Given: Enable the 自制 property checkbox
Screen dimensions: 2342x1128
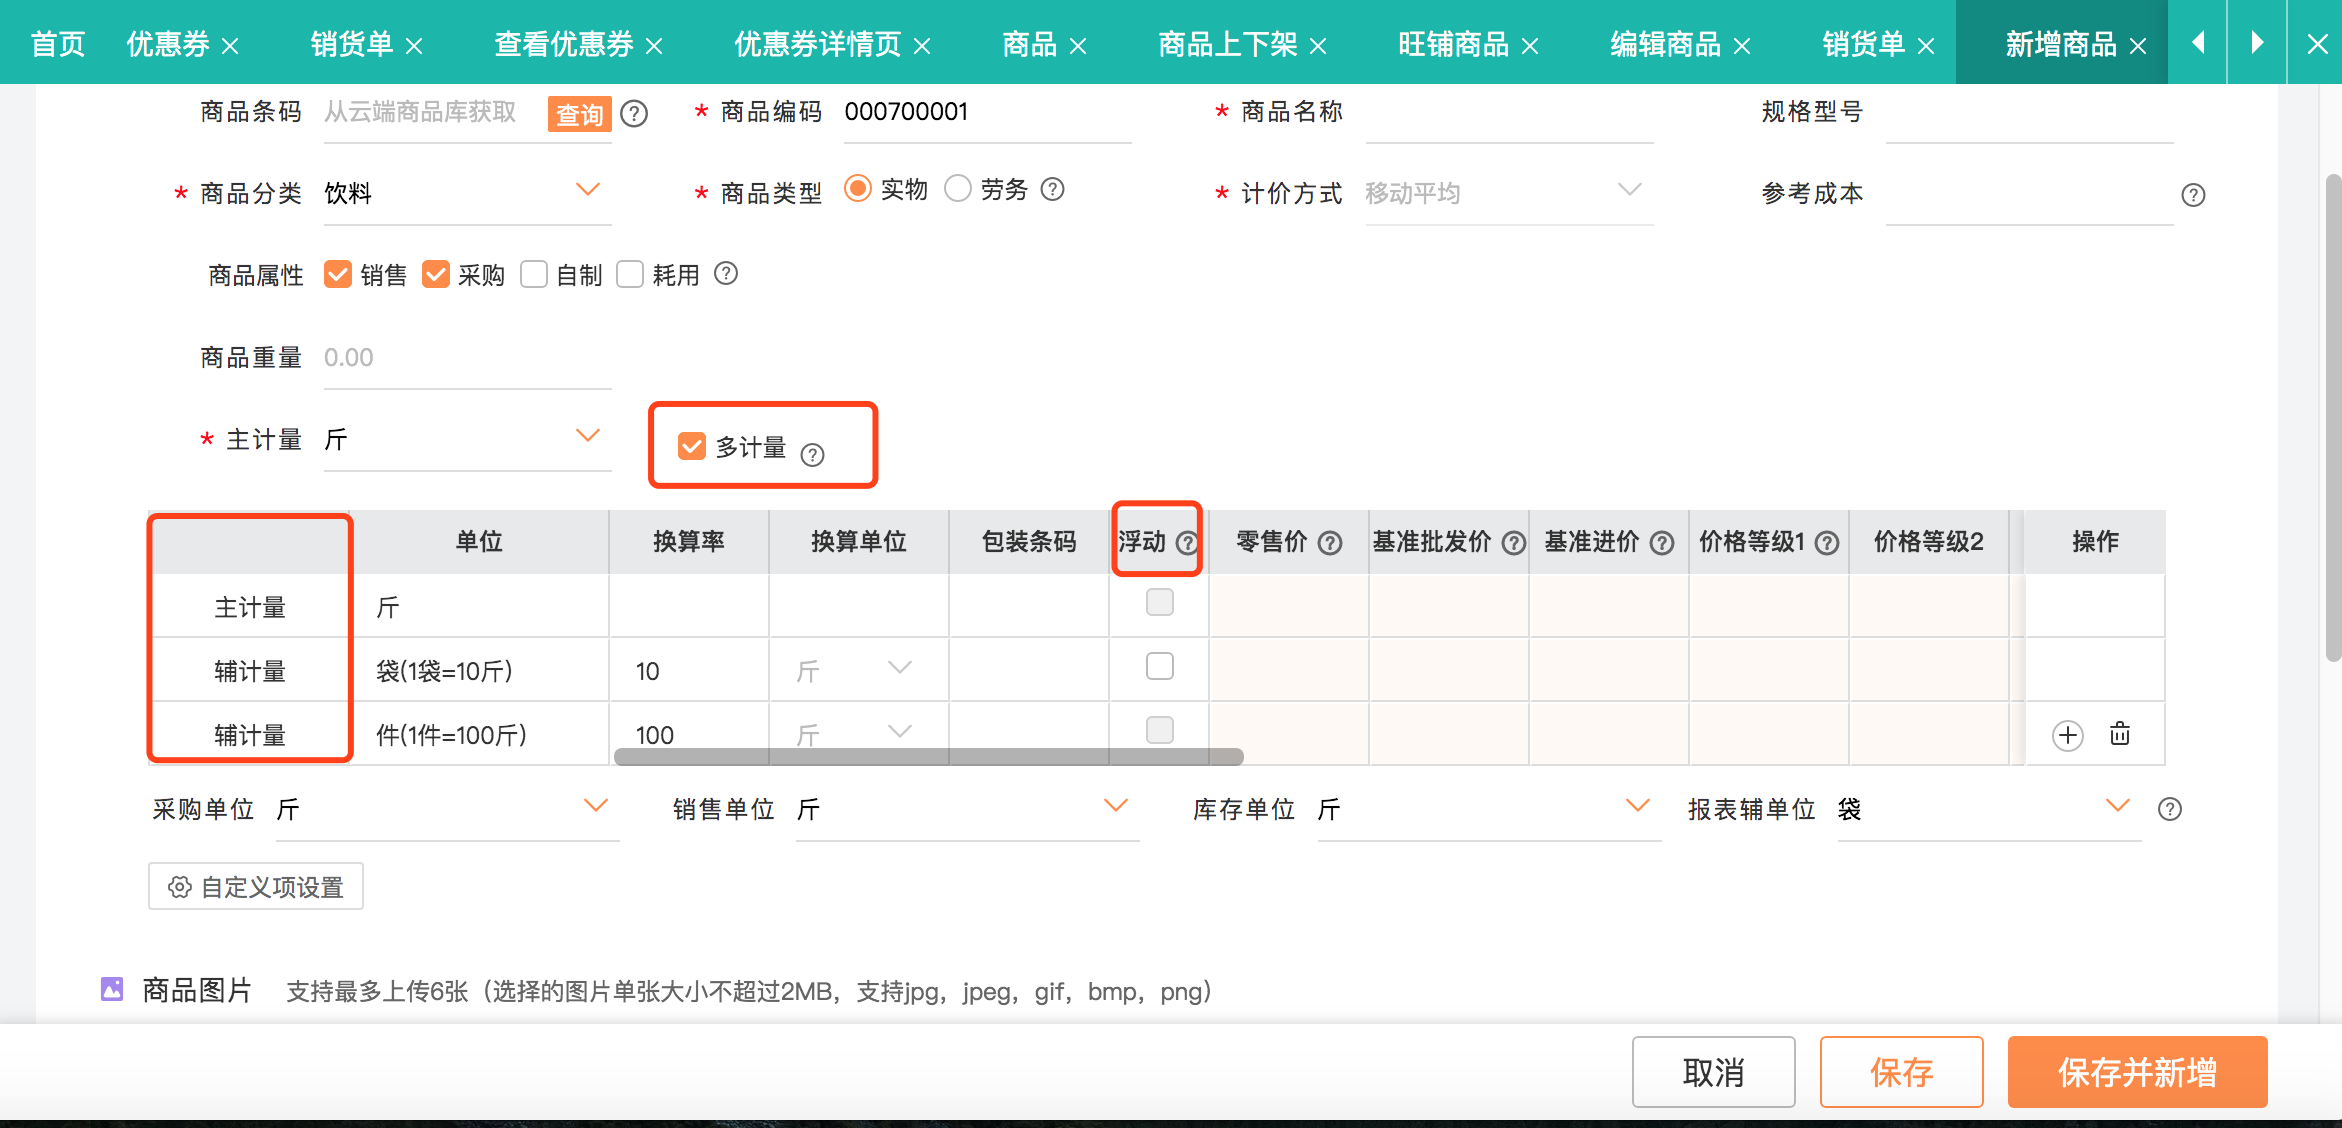Looking at the screenshot, I should click(533, 273).
